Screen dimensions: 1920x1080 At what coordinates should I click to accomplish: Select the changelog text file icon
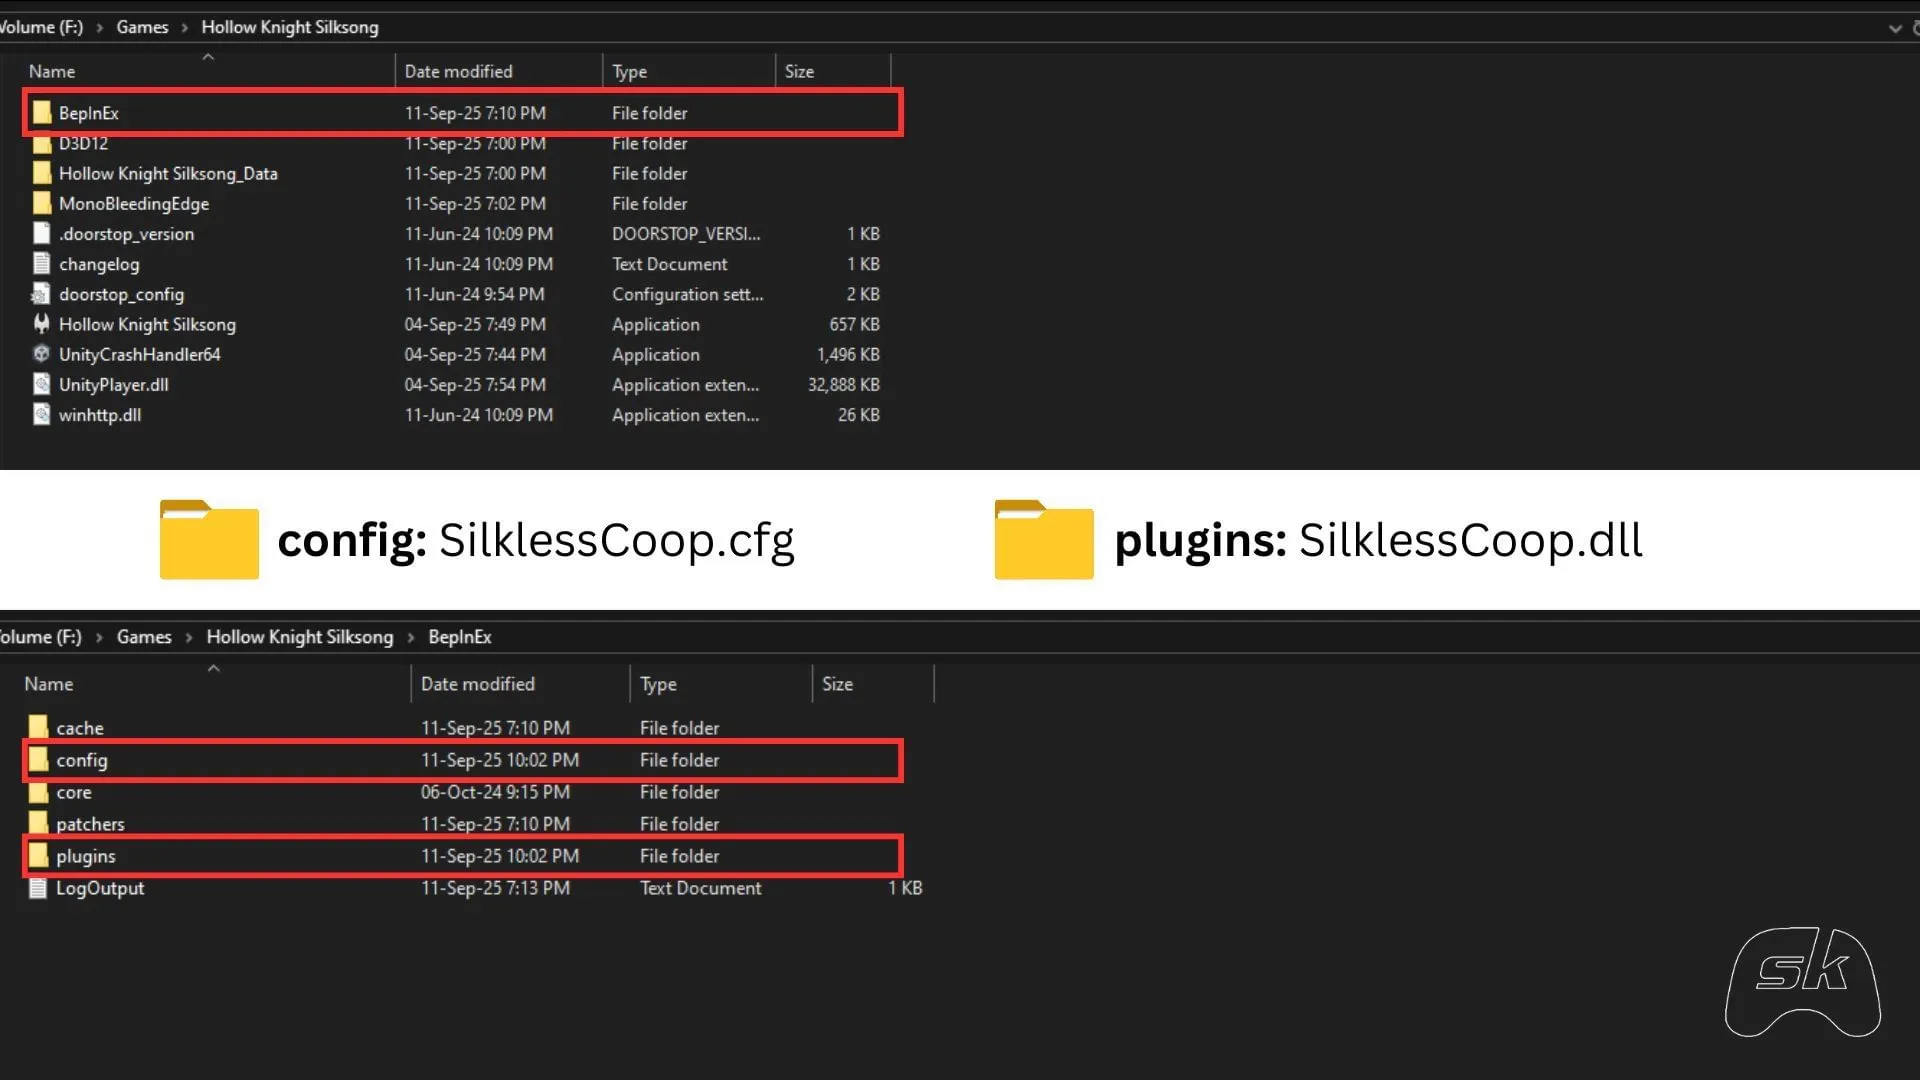[x=41, y=264]
